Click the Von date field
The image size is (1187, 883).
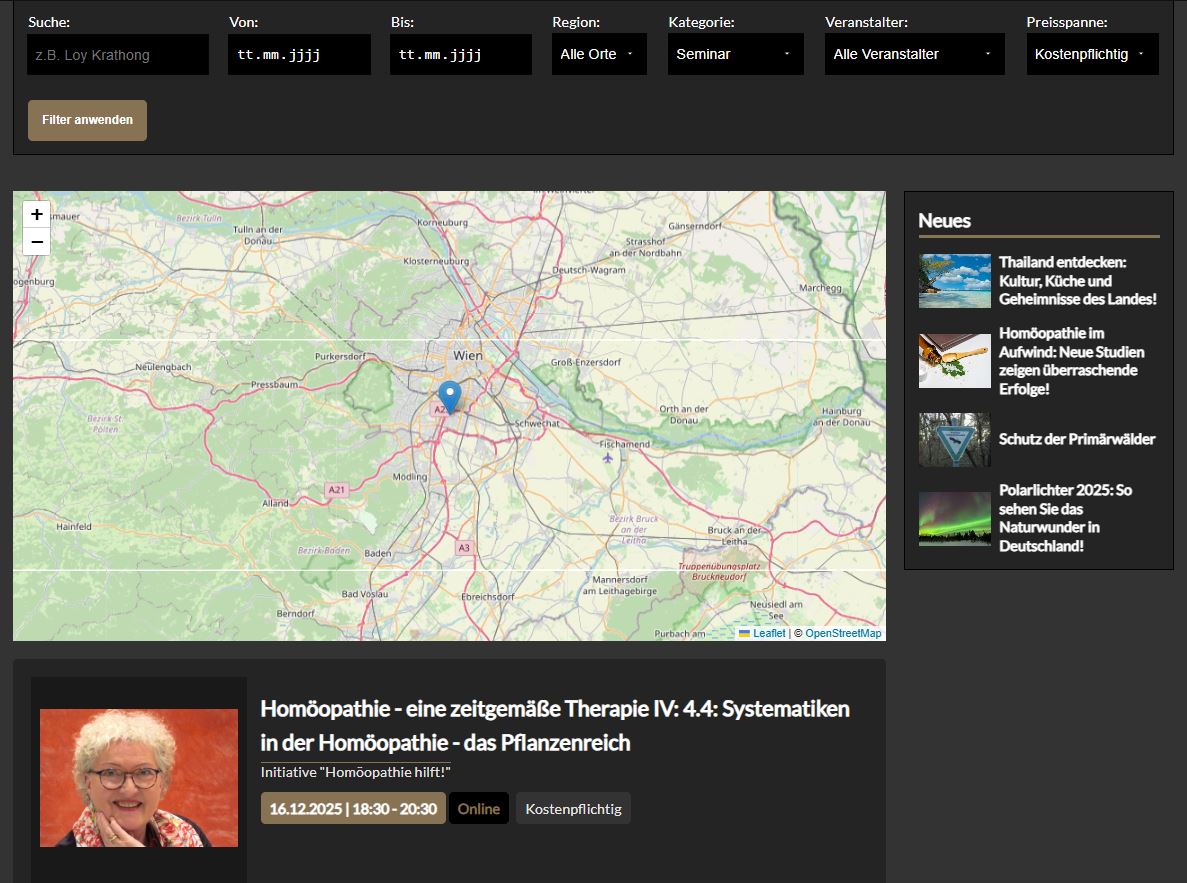(299, 54)
